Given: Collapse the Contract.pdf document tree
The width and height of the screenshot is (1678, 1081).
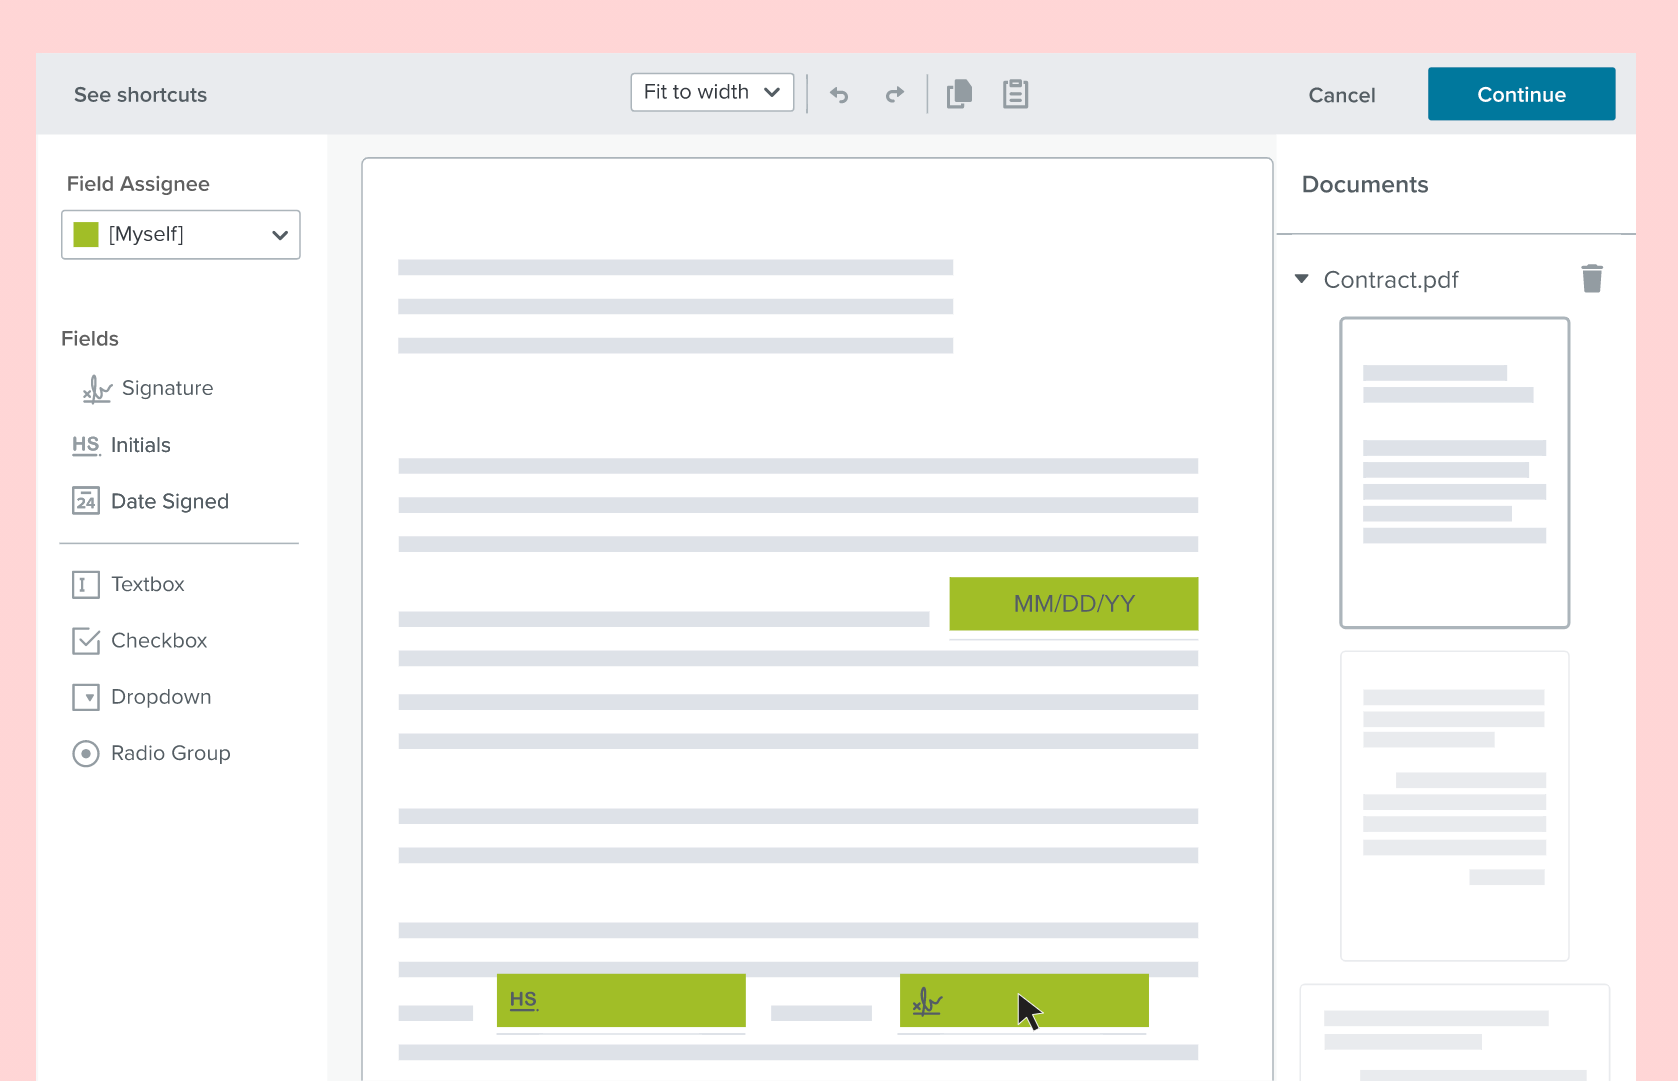Looking at the screenshot, I should coord(1302,279).
